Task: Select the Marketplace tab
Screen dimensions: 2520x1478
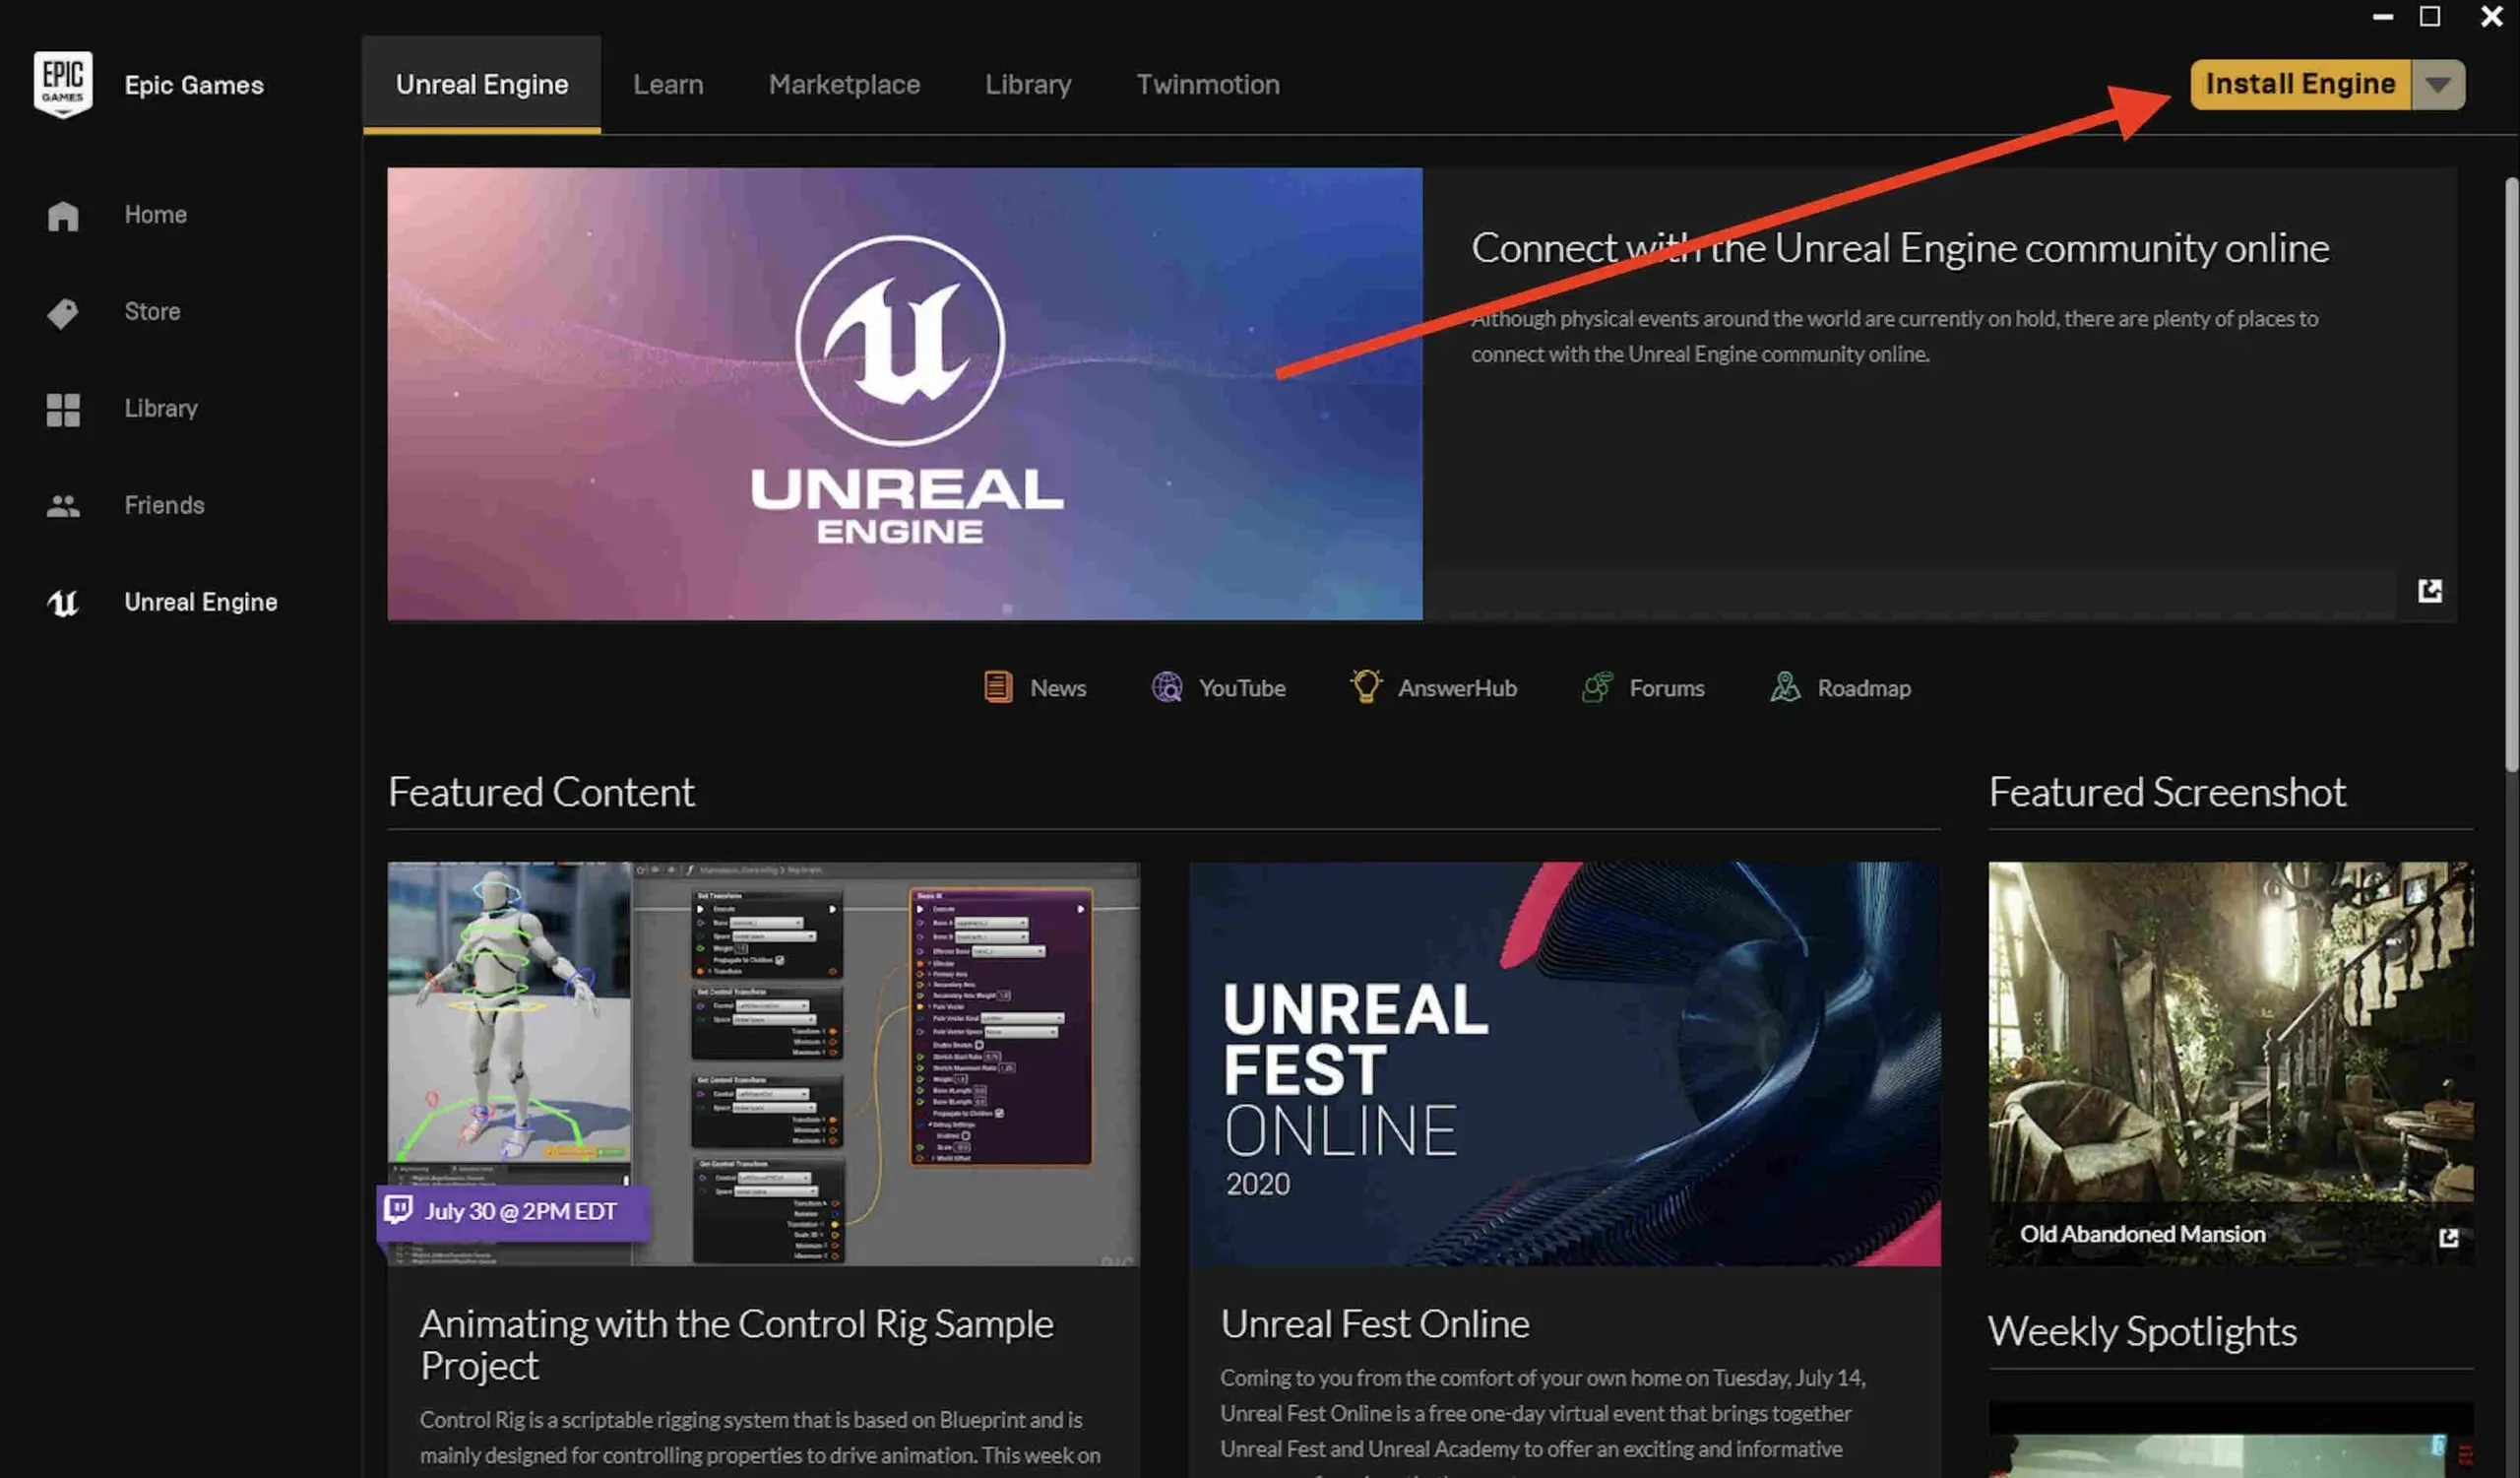Action: [x=845, y=83]
